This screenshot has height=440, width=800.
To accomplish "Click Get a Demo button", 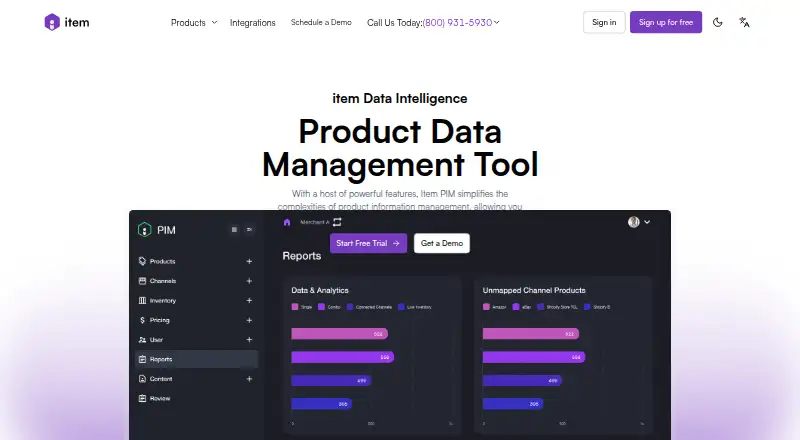I will point(442,243).
